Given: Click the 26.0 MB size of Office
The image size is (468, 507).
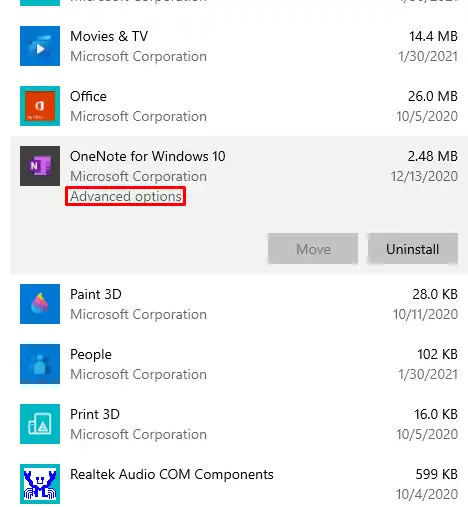Looking at the screenshot, I should 433,96.
